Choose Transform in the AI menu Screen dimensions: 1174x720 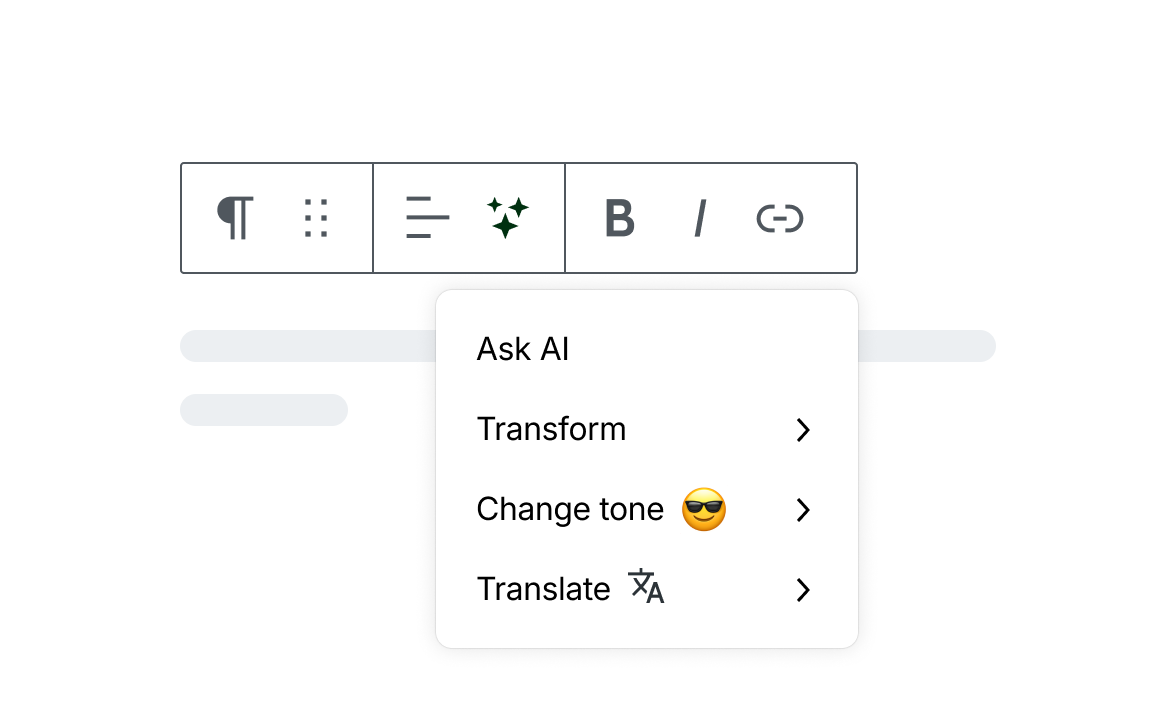552,430
